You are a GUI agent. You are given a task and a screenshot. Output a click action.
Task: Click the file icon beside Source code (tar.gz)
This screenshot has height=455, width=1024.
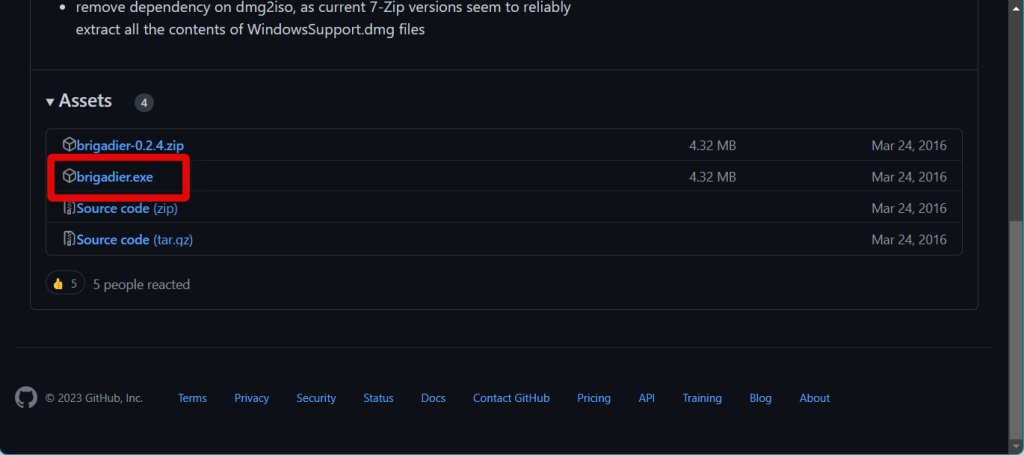69,240
